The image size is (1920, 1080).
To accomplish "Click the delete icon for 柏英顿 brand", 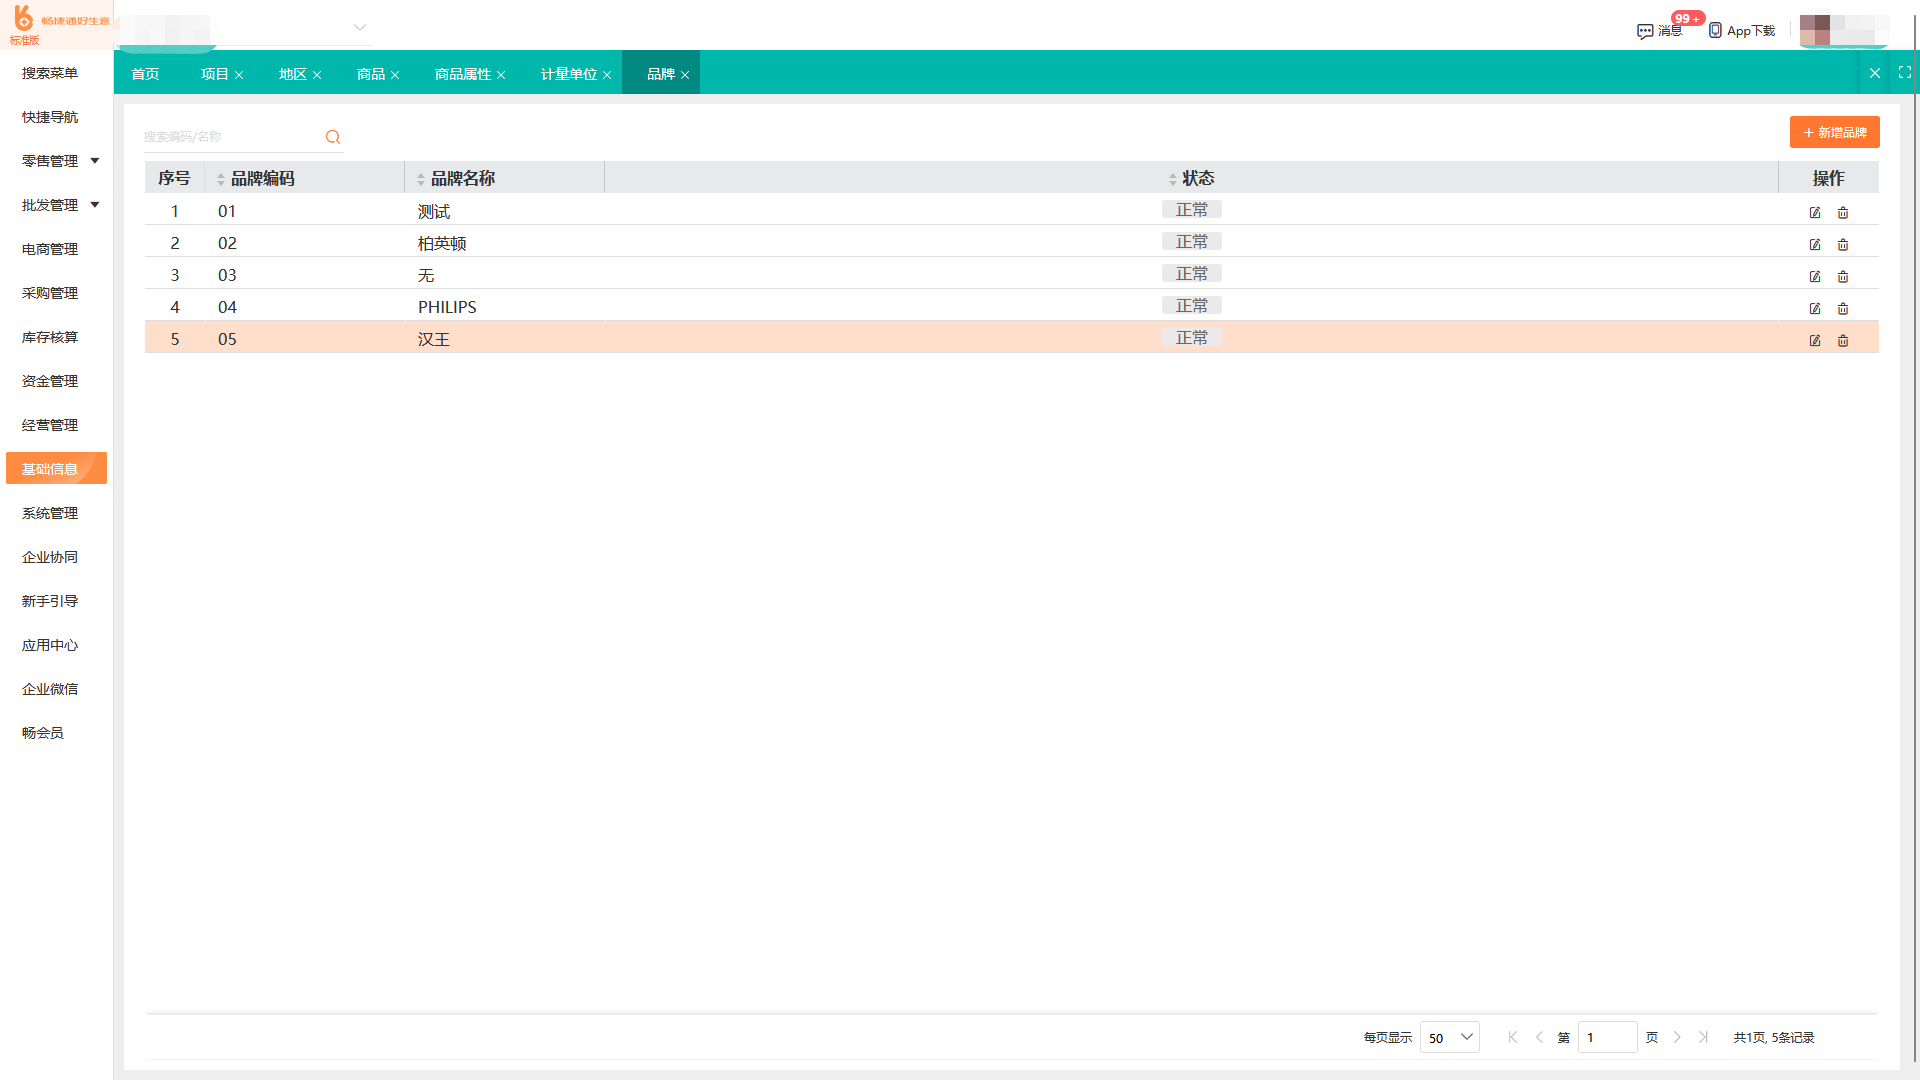I will point(1844,243).
